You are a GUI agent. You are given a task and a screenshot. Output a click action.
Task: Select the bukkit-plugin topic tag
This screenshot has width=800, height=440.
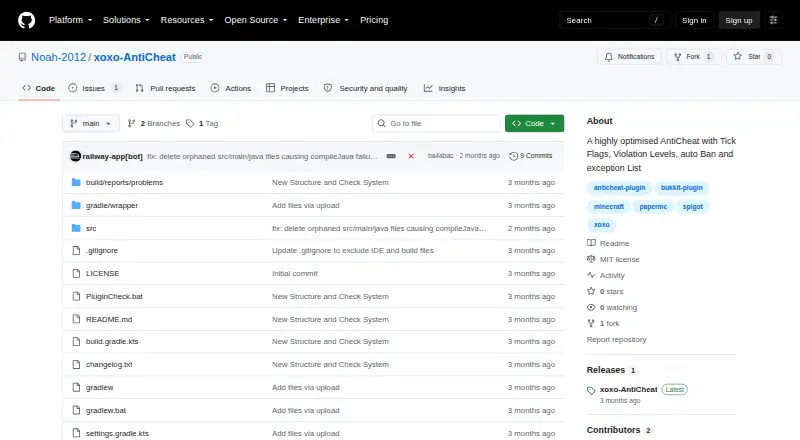pos(682,188)
